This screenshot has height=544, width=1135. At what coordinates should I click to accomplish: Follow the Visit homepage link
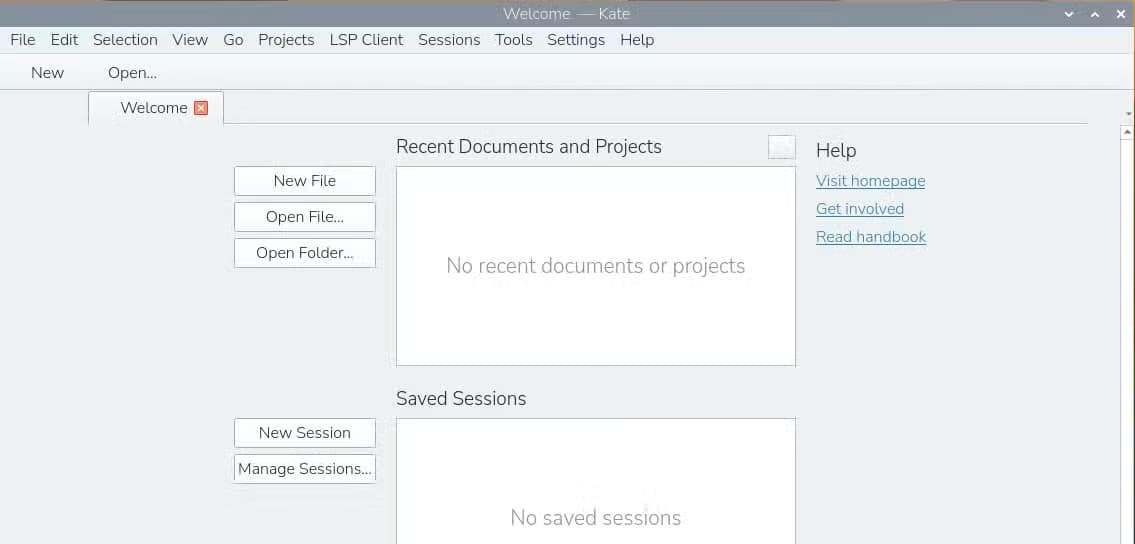[870, 181]
